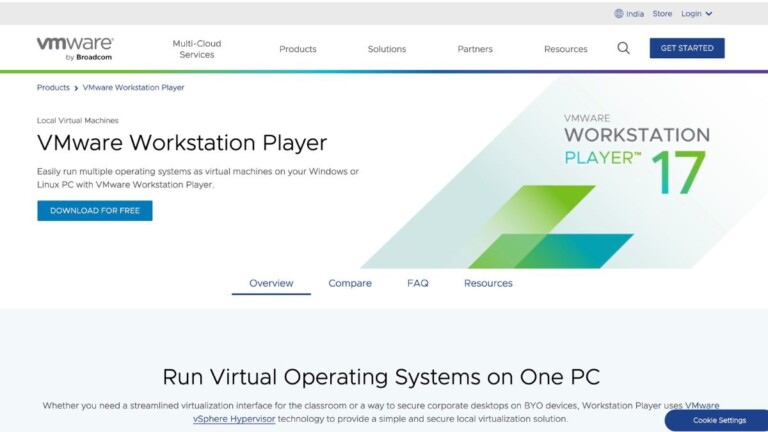Follow the VMware vSphere Hypervisor link
This screenshot has height=432, width=768.
pos(234,419)
